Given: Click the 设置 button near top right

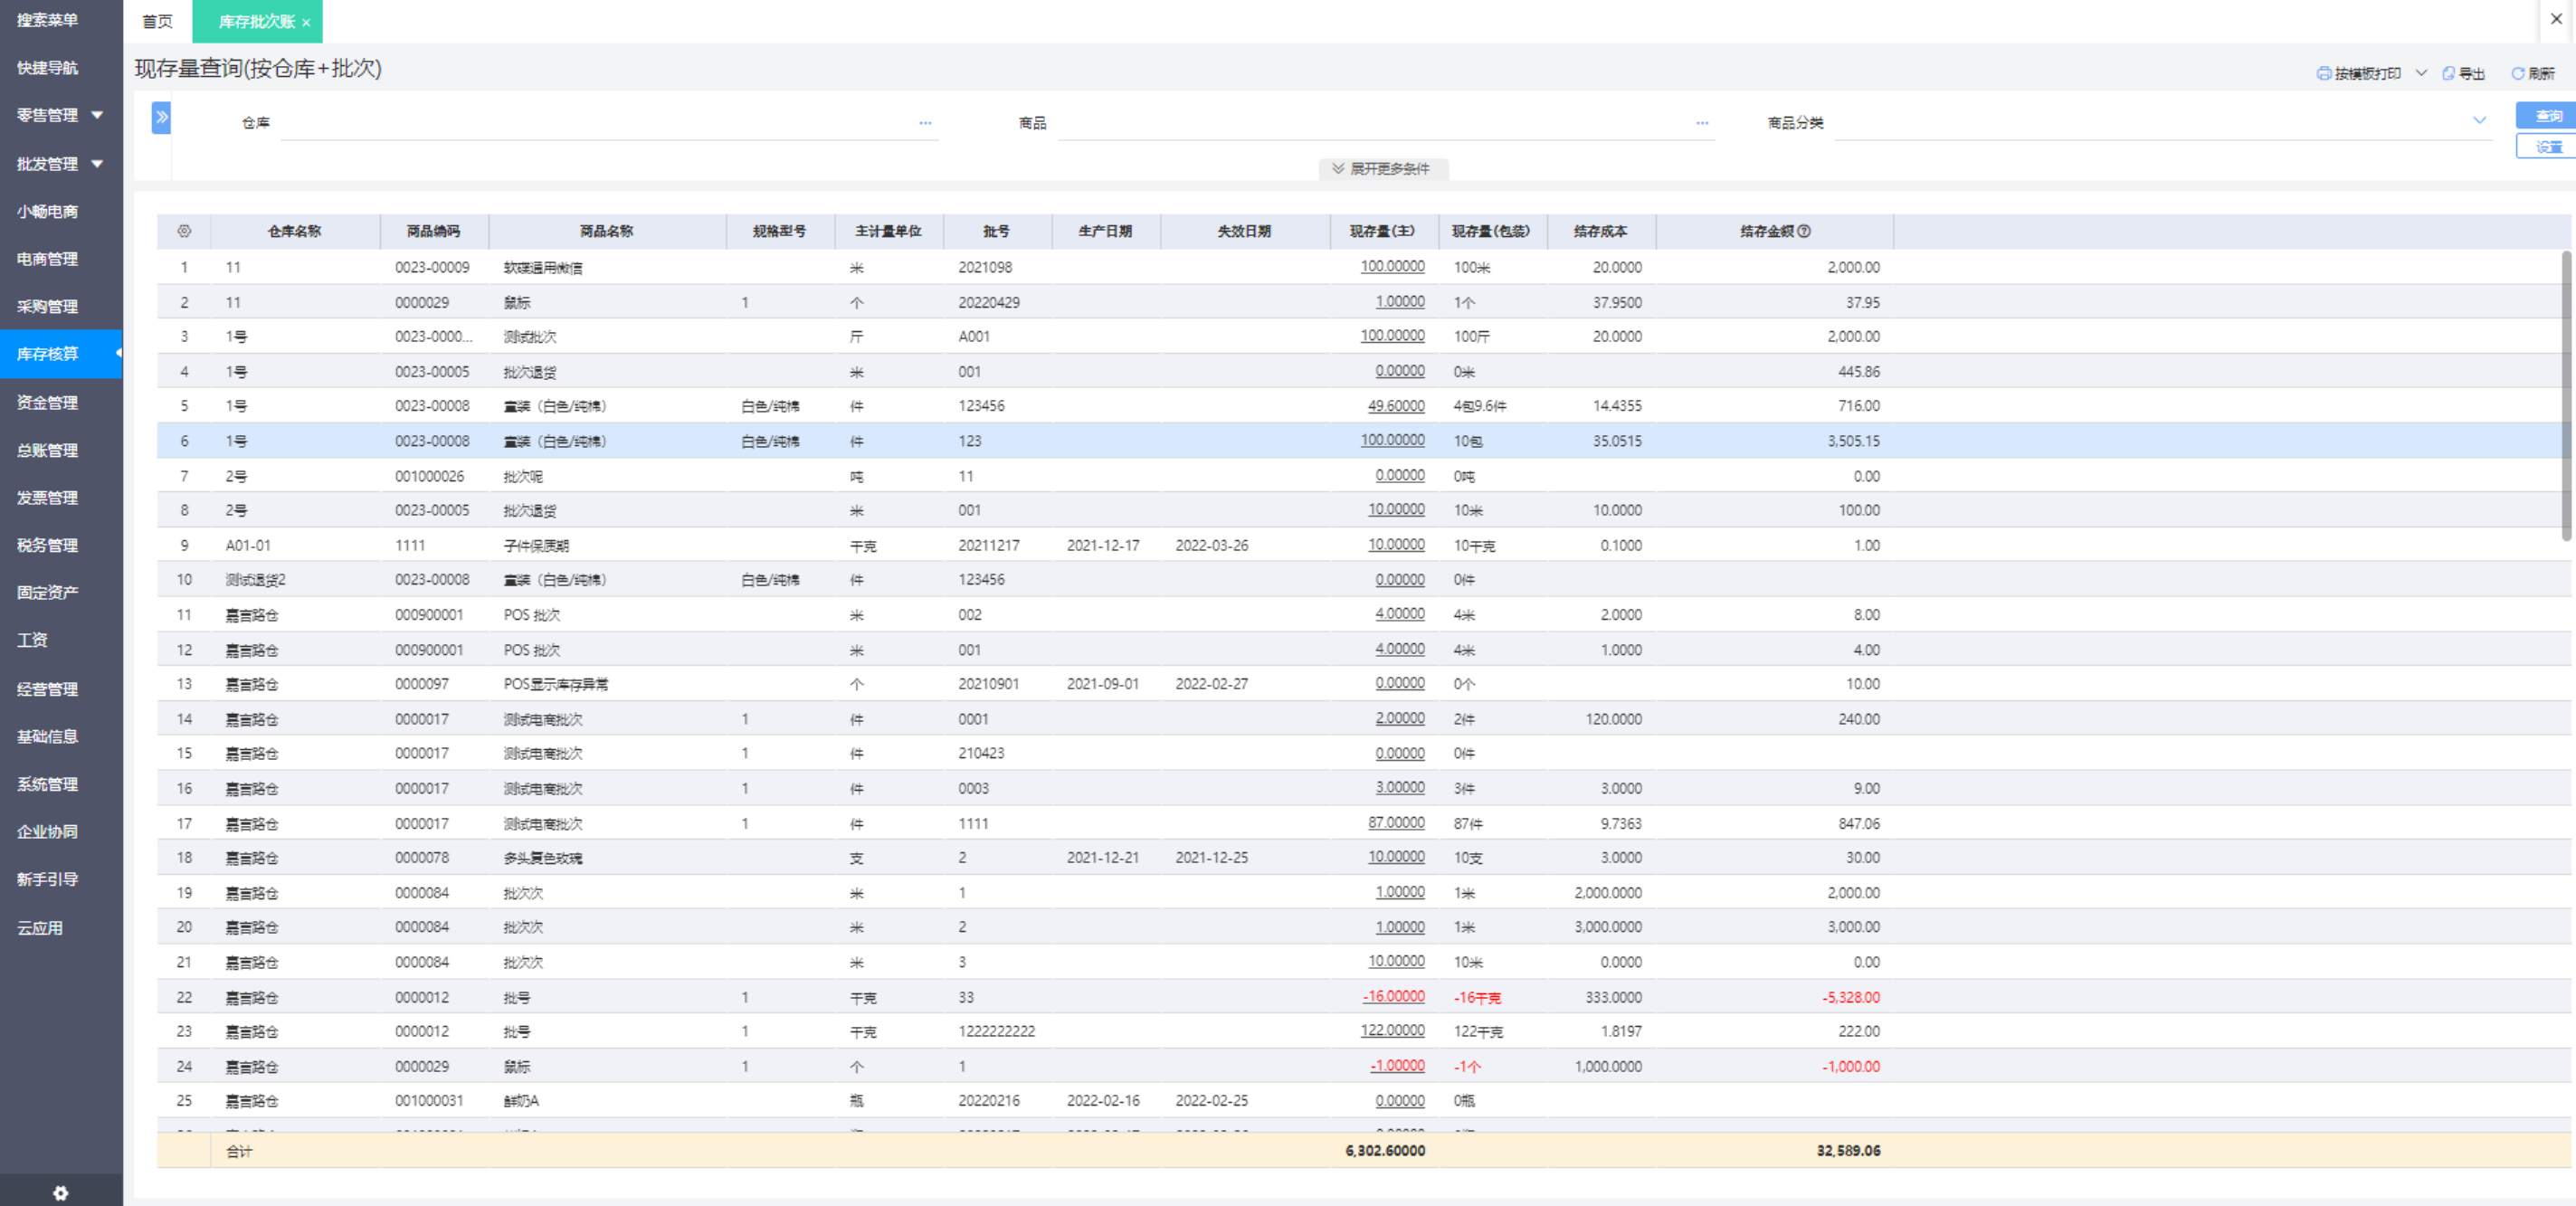Looking at the screenshot, I should [x=2548, y=147].
